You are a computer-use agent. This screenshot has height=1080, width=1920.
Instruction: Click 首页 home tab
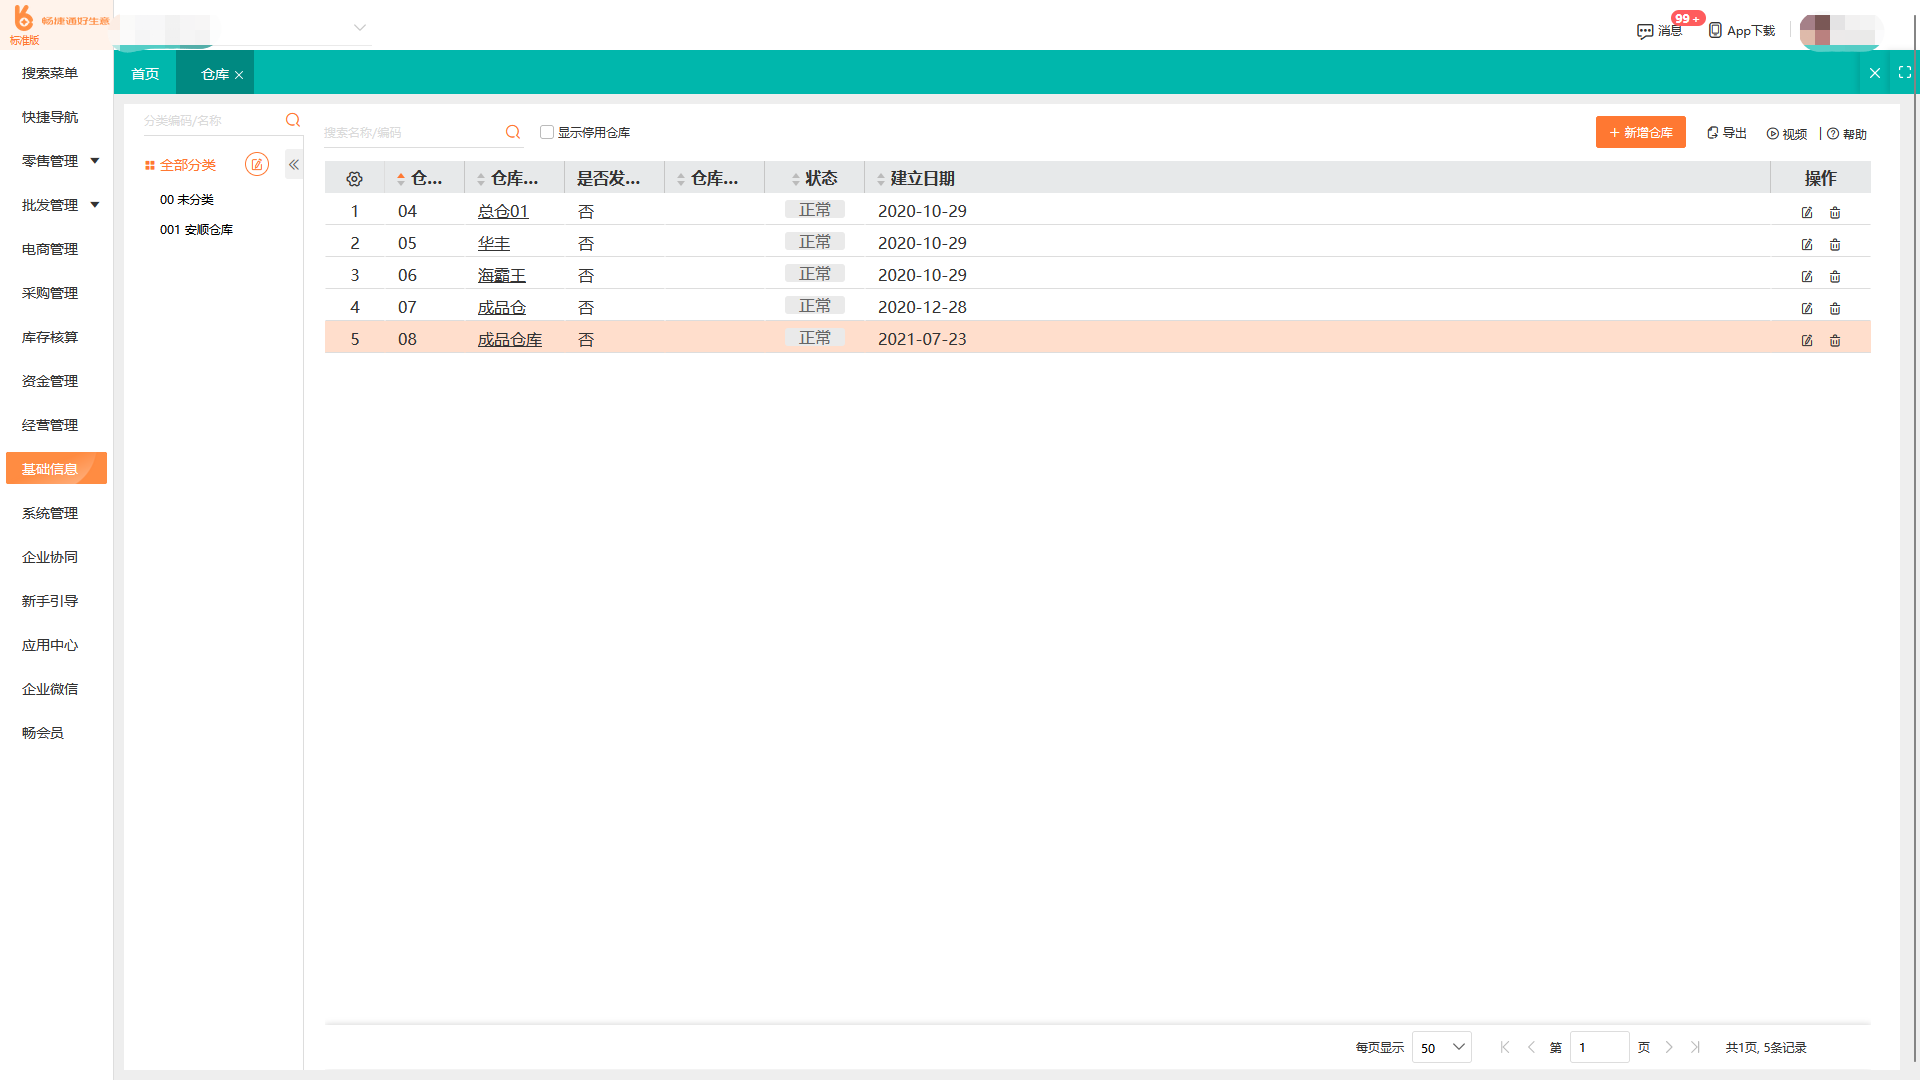tap(145, 73)
